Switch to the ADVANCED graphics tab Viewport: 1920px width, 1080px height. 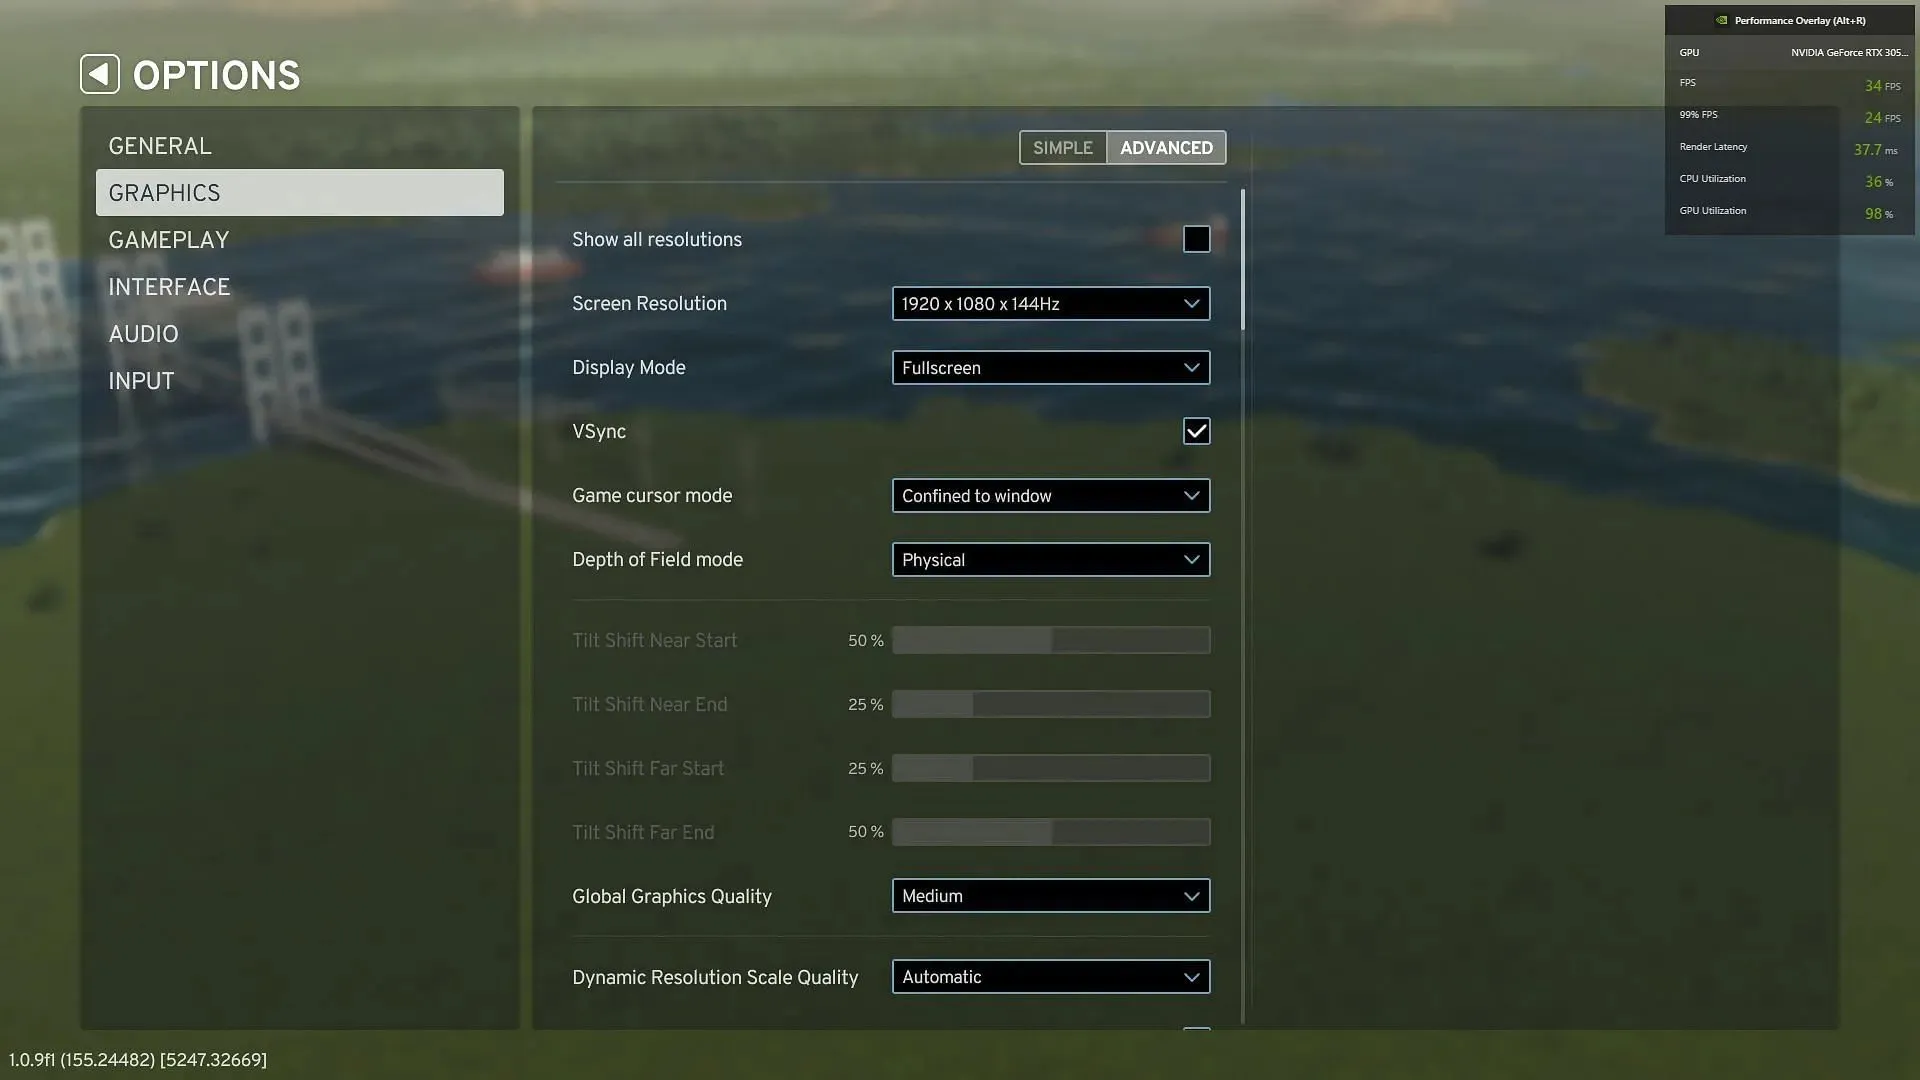pos(1166,146)
